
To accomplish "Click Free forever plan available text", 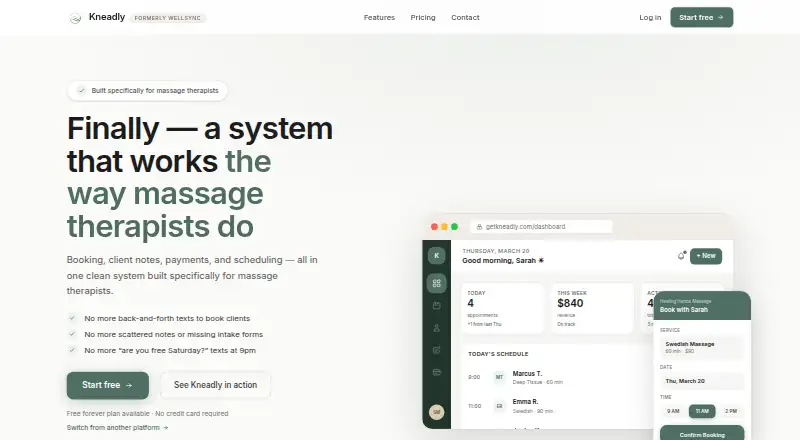I will tap(108, 413).
